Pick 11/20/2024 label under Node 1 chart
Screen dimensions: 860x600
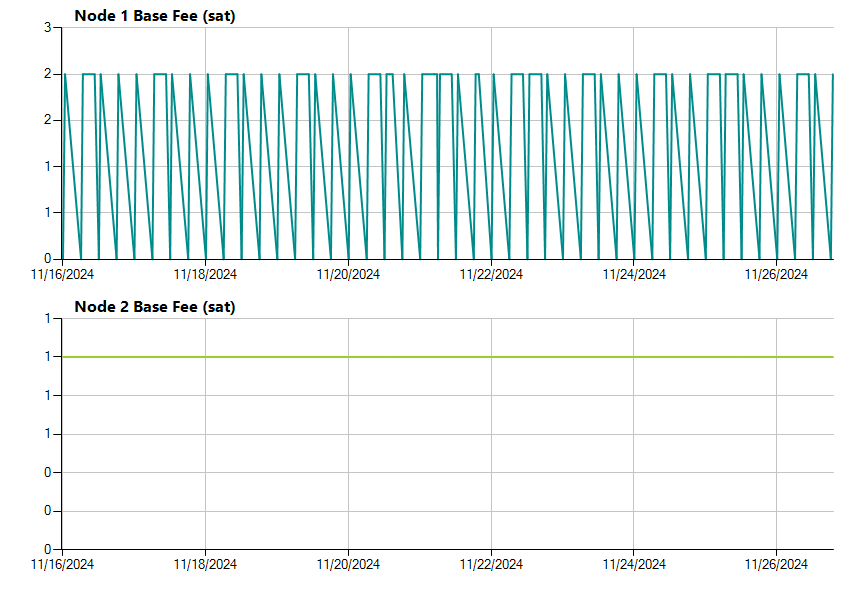pos(348,274)
